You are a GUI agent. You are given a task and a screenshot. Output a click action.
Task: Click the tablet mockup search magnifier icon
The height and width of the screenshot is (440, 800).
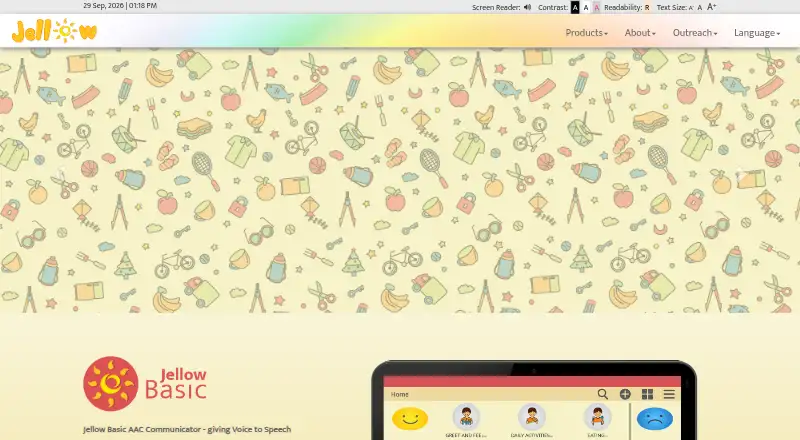click(x=603, y=394)
